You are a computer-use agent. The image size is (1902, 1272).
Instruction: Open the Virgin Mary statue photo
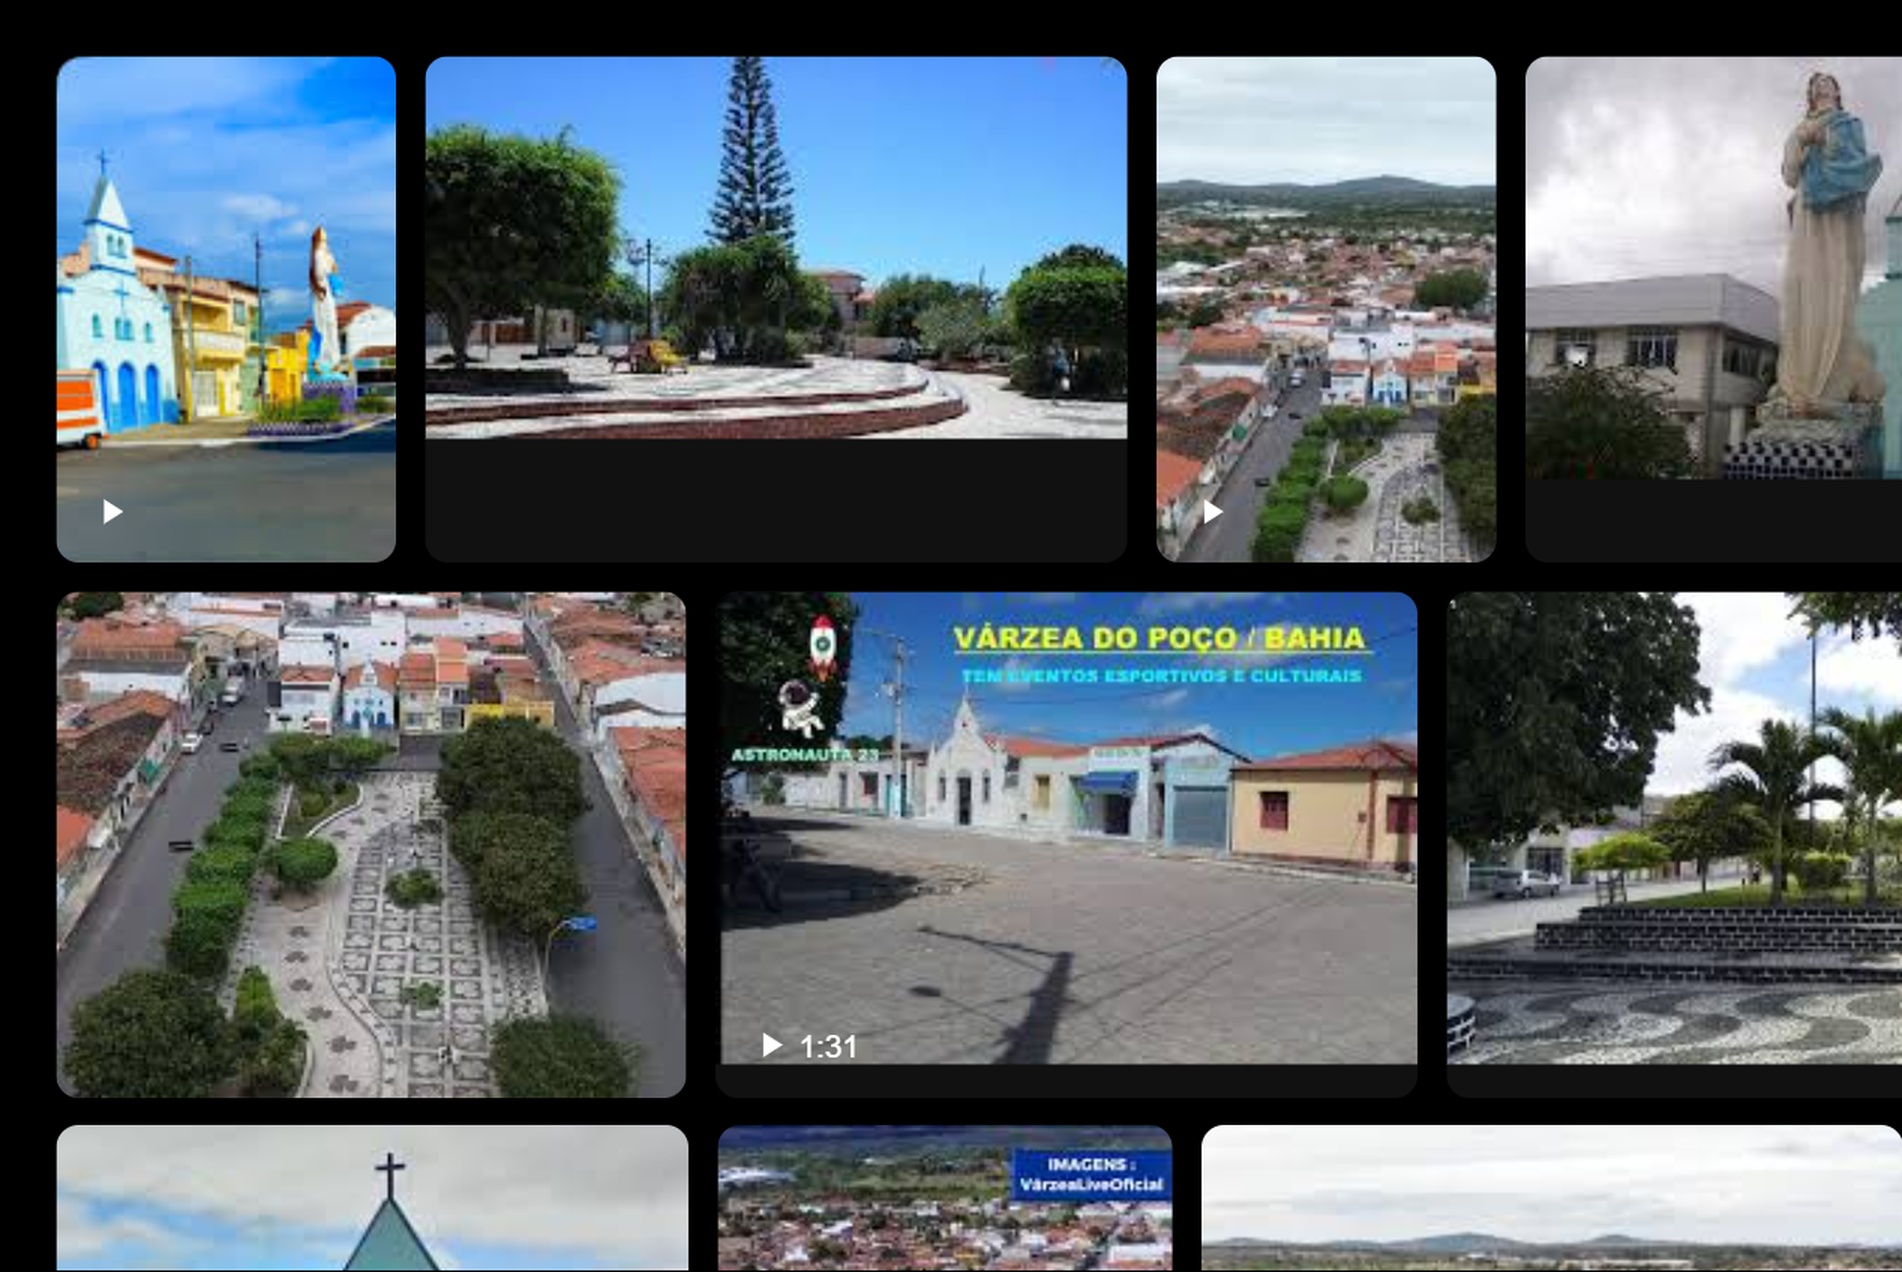[x=1712, y=268]
